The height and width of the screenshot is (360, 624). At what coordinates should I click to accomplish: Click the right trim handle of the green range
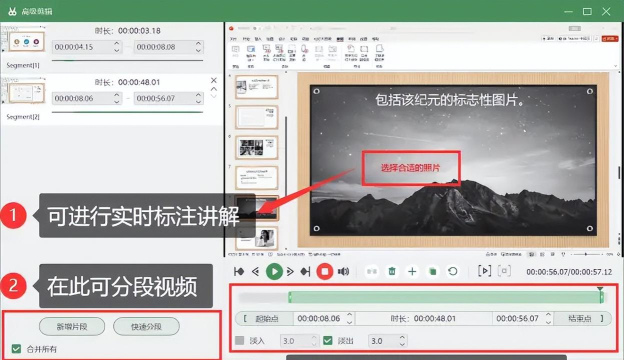click(602, 297)
